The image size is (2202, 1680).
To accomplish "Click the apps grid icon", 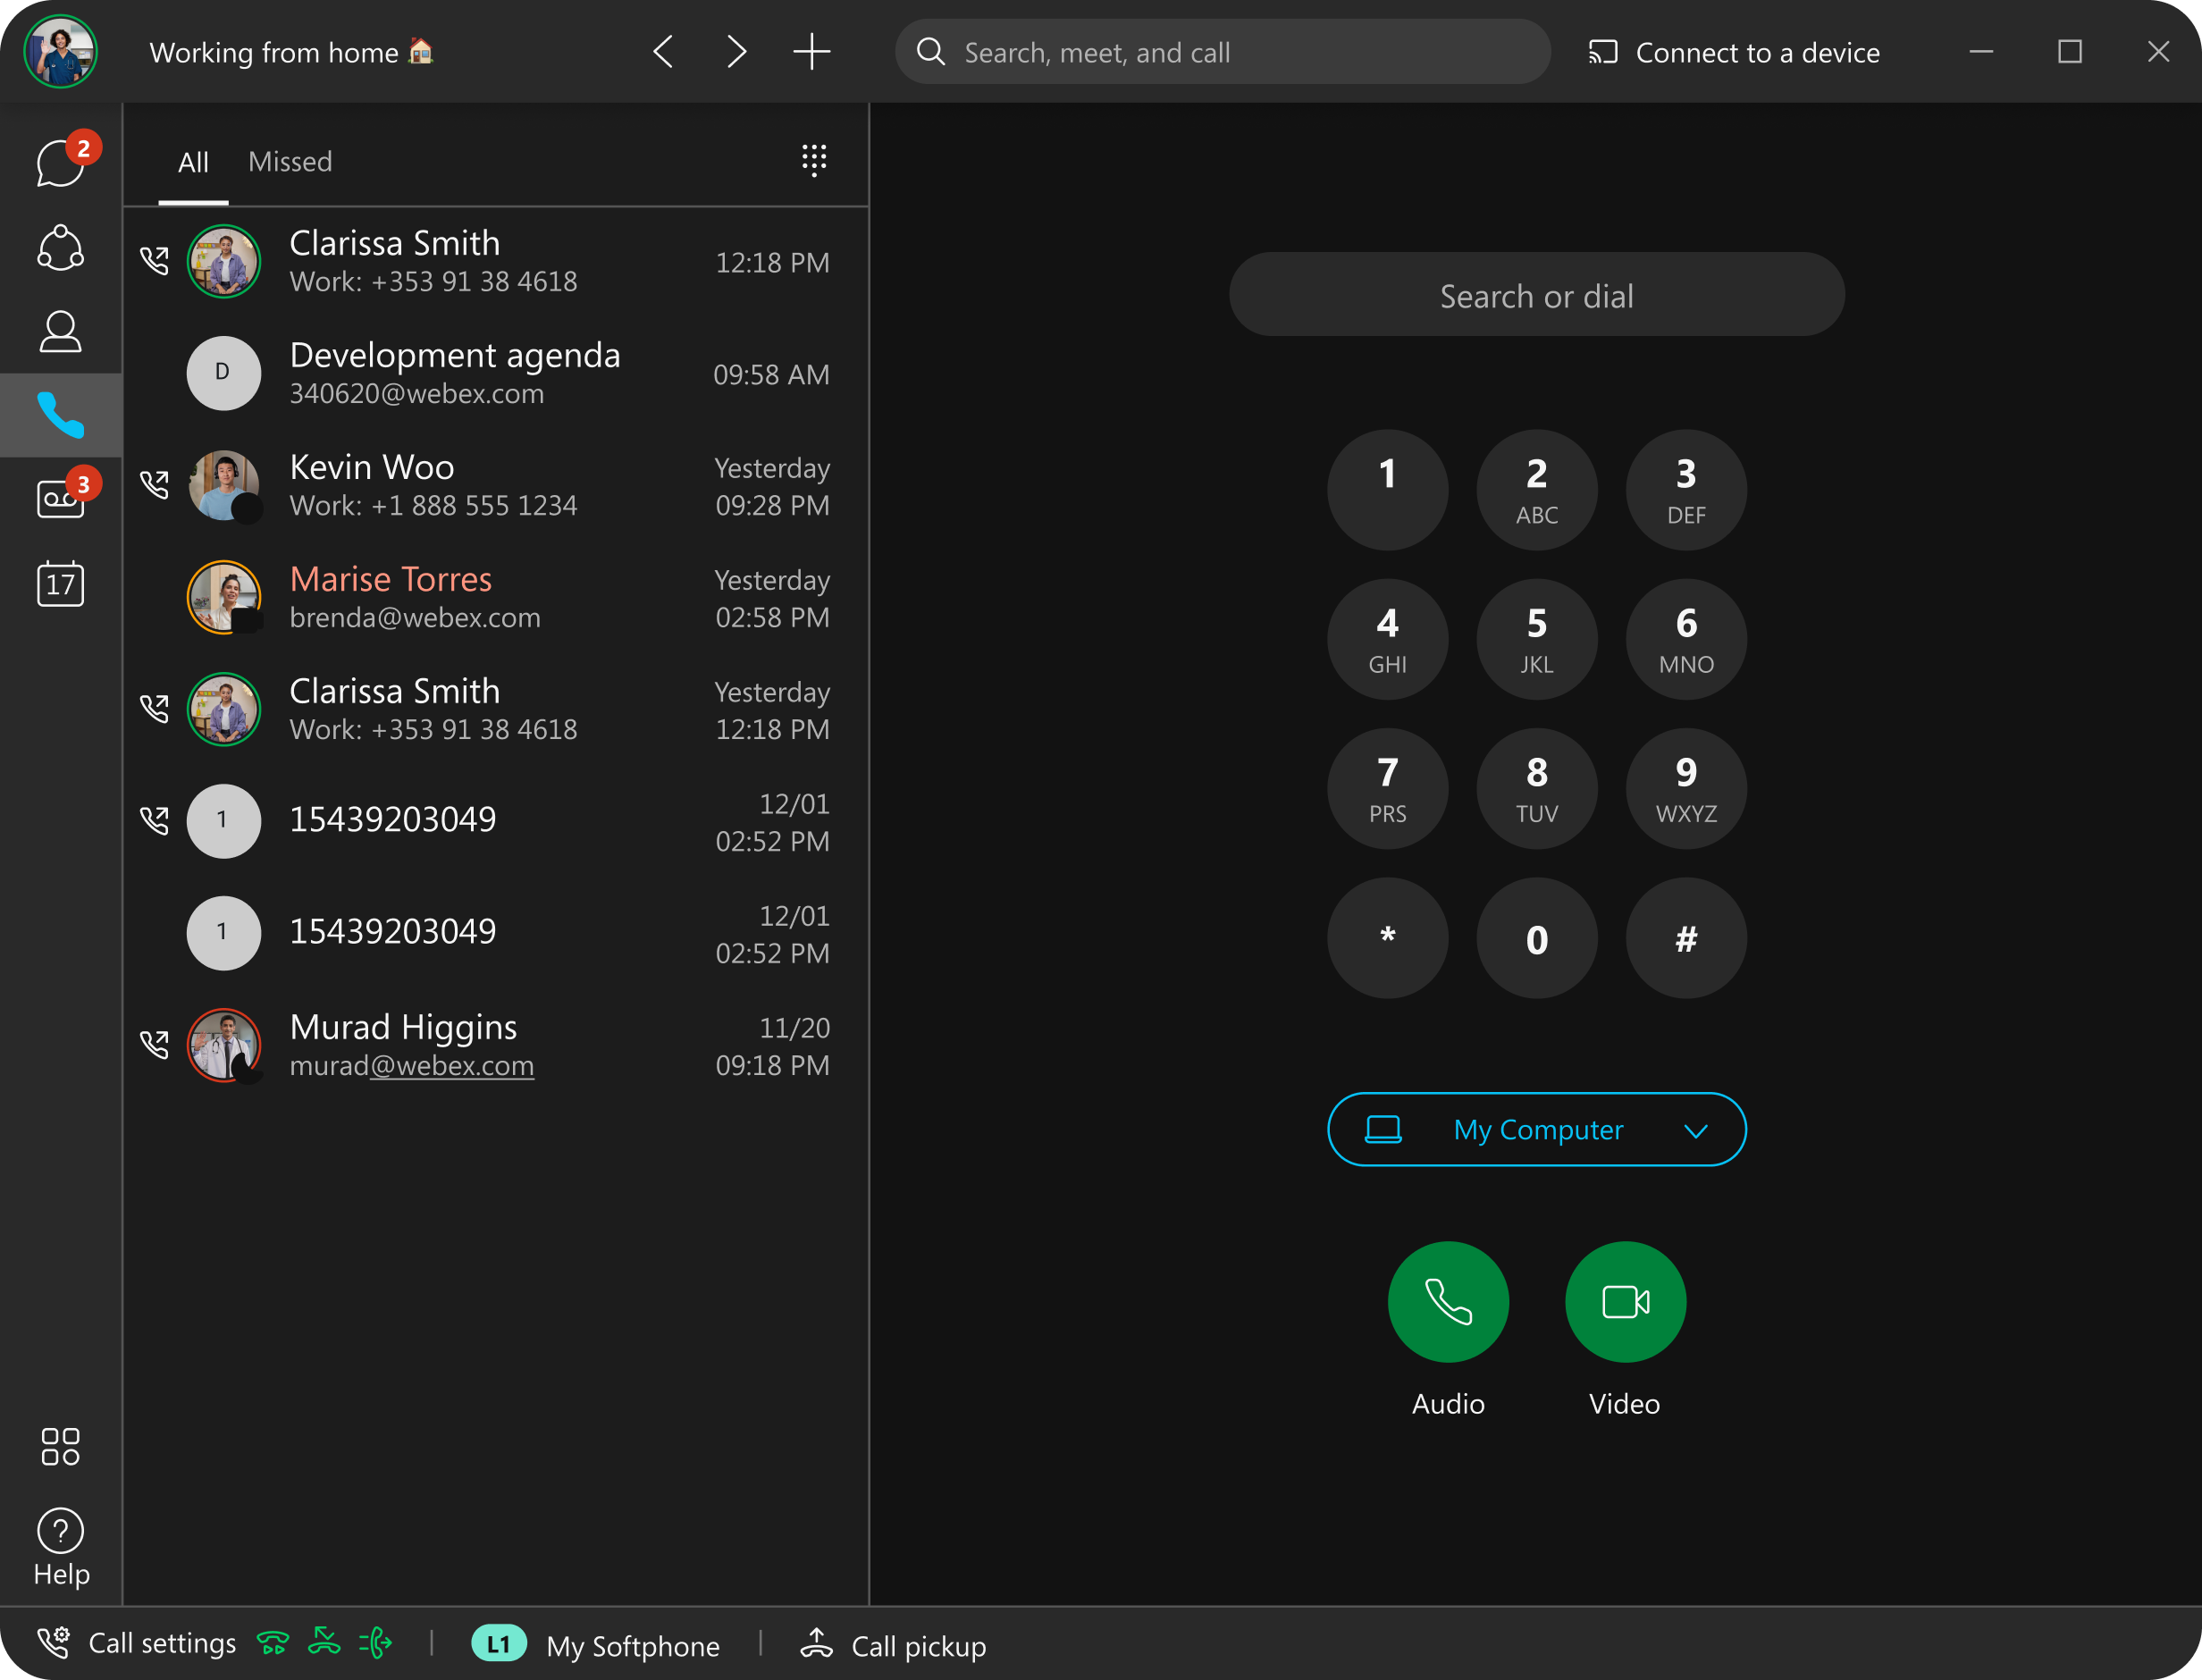I will [60, 1445].
